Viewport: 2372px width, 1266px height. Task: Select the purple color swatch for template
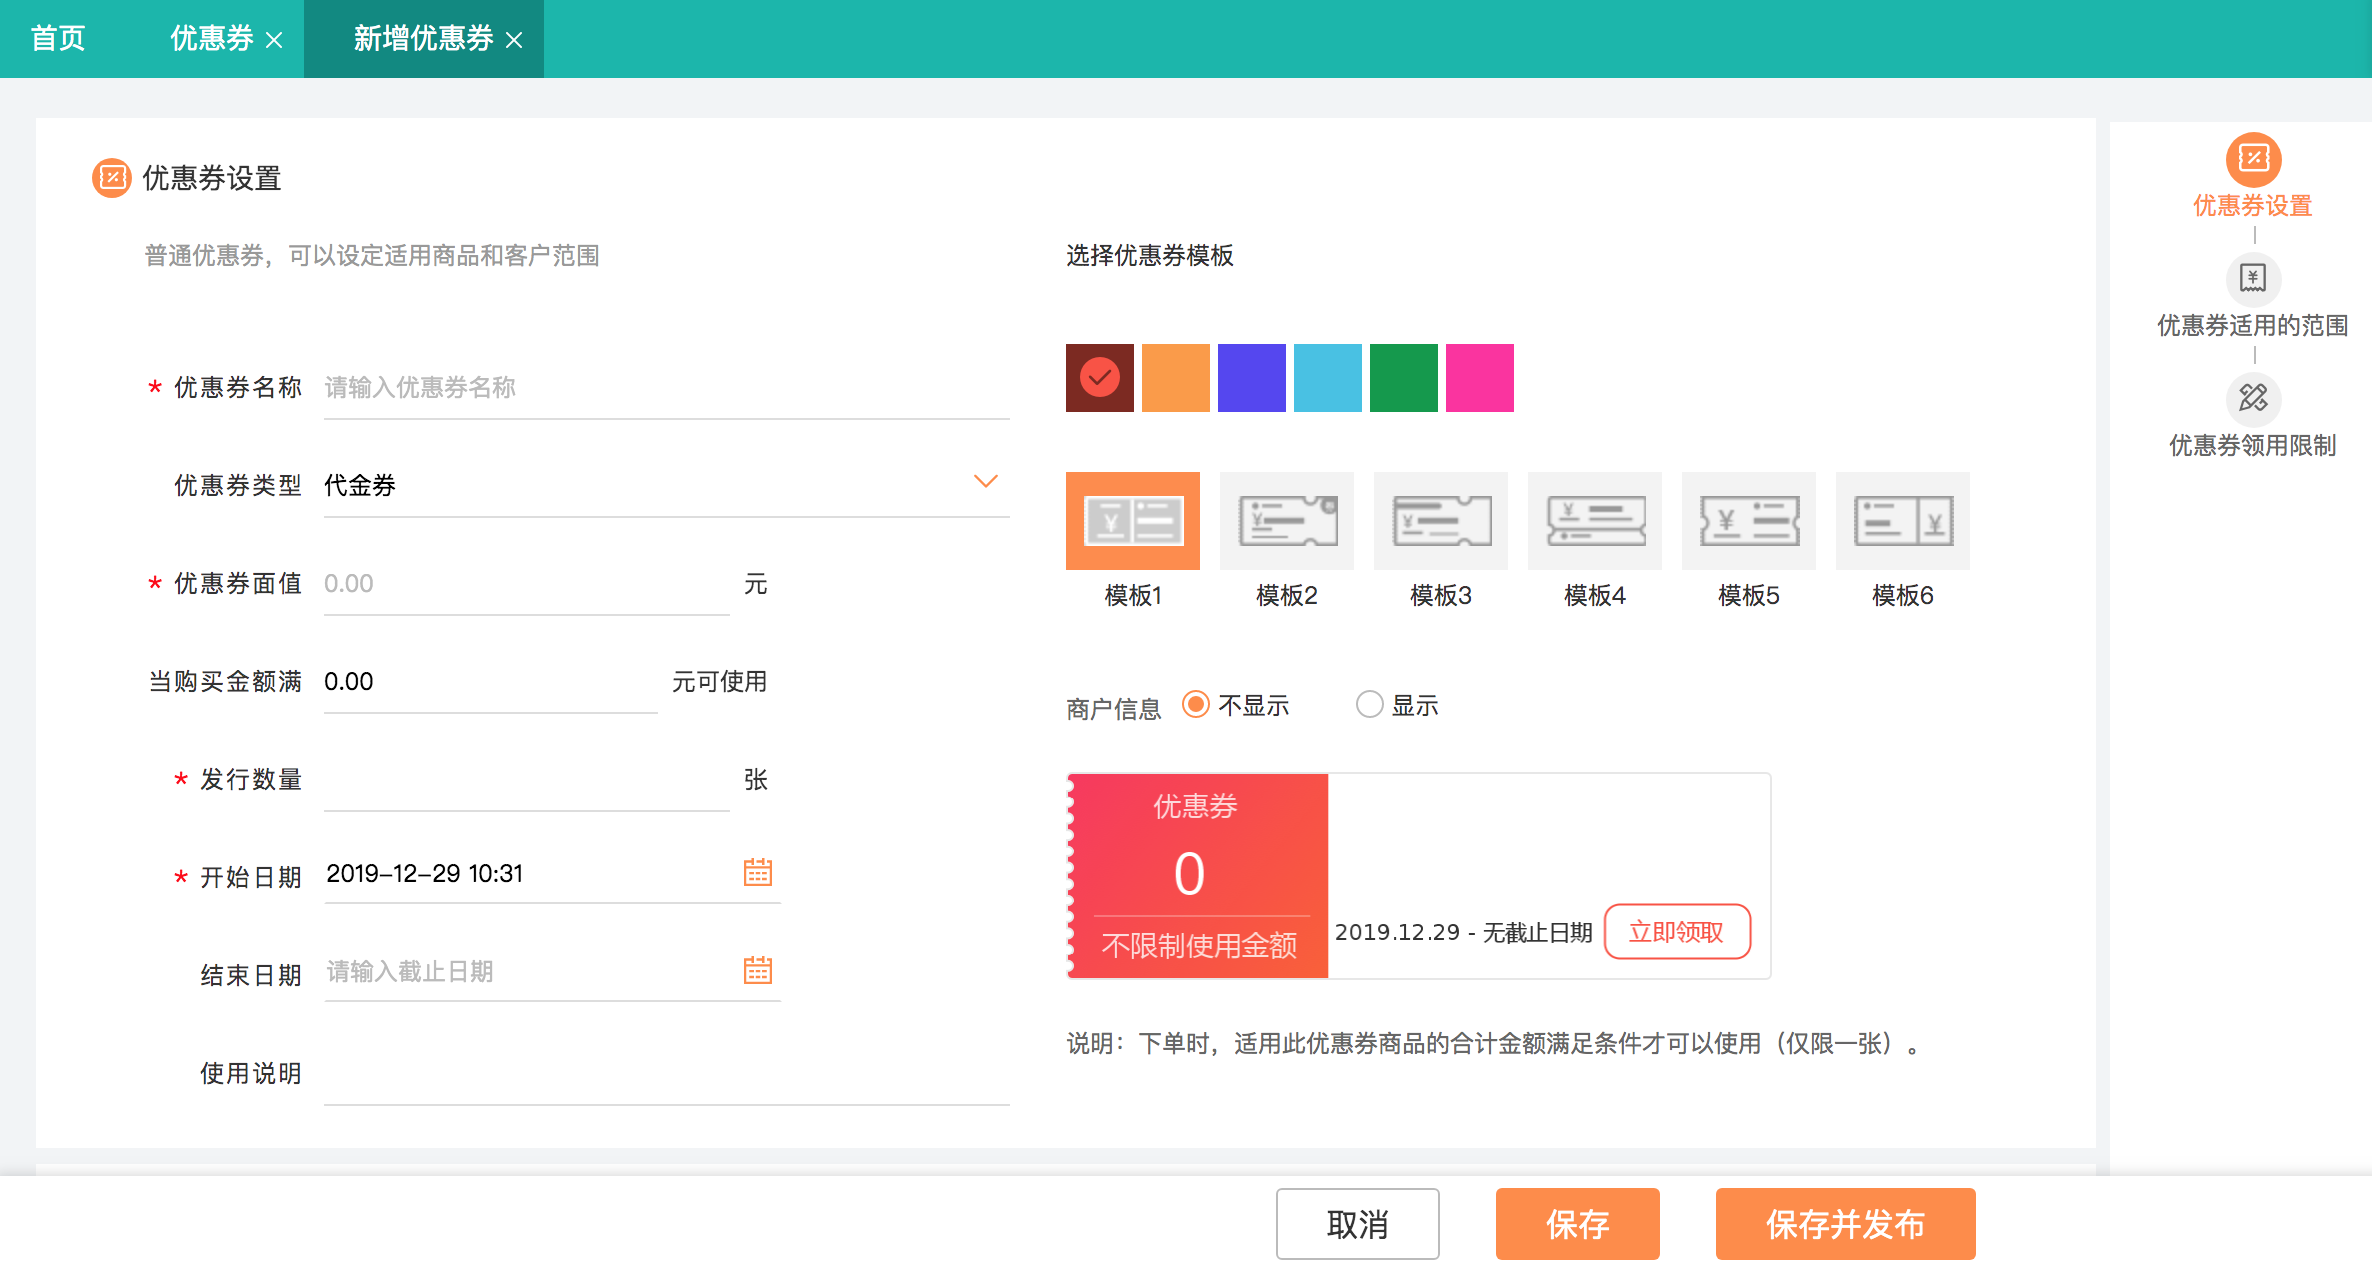pyautogui.click(x=1250, y=377)
